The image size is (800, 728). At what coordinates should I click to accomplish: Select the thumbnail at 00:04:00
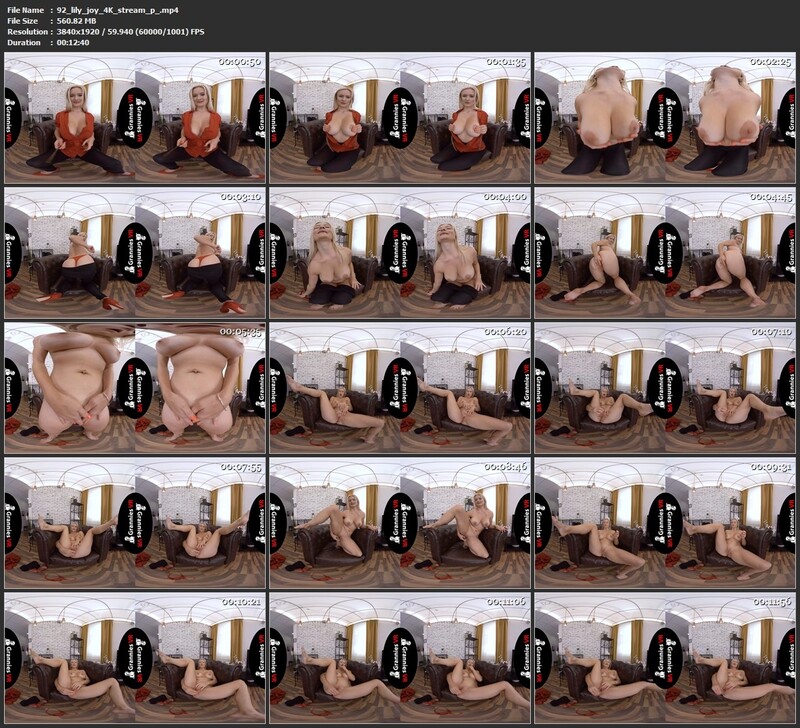point(400,253)
